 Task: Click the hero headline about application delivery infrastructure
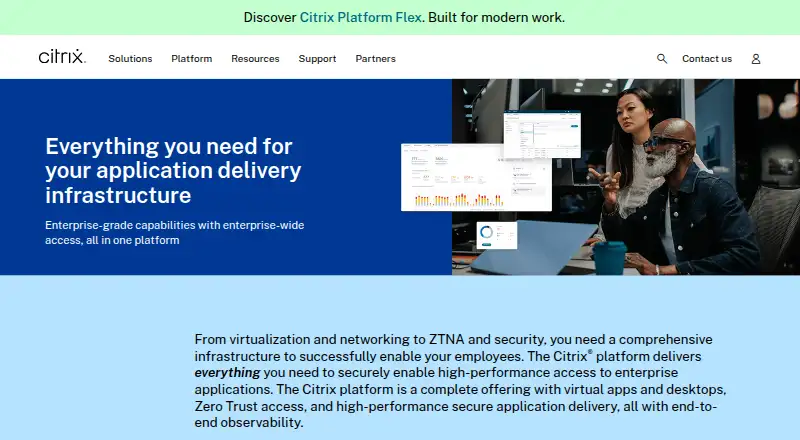pos(173,170)
